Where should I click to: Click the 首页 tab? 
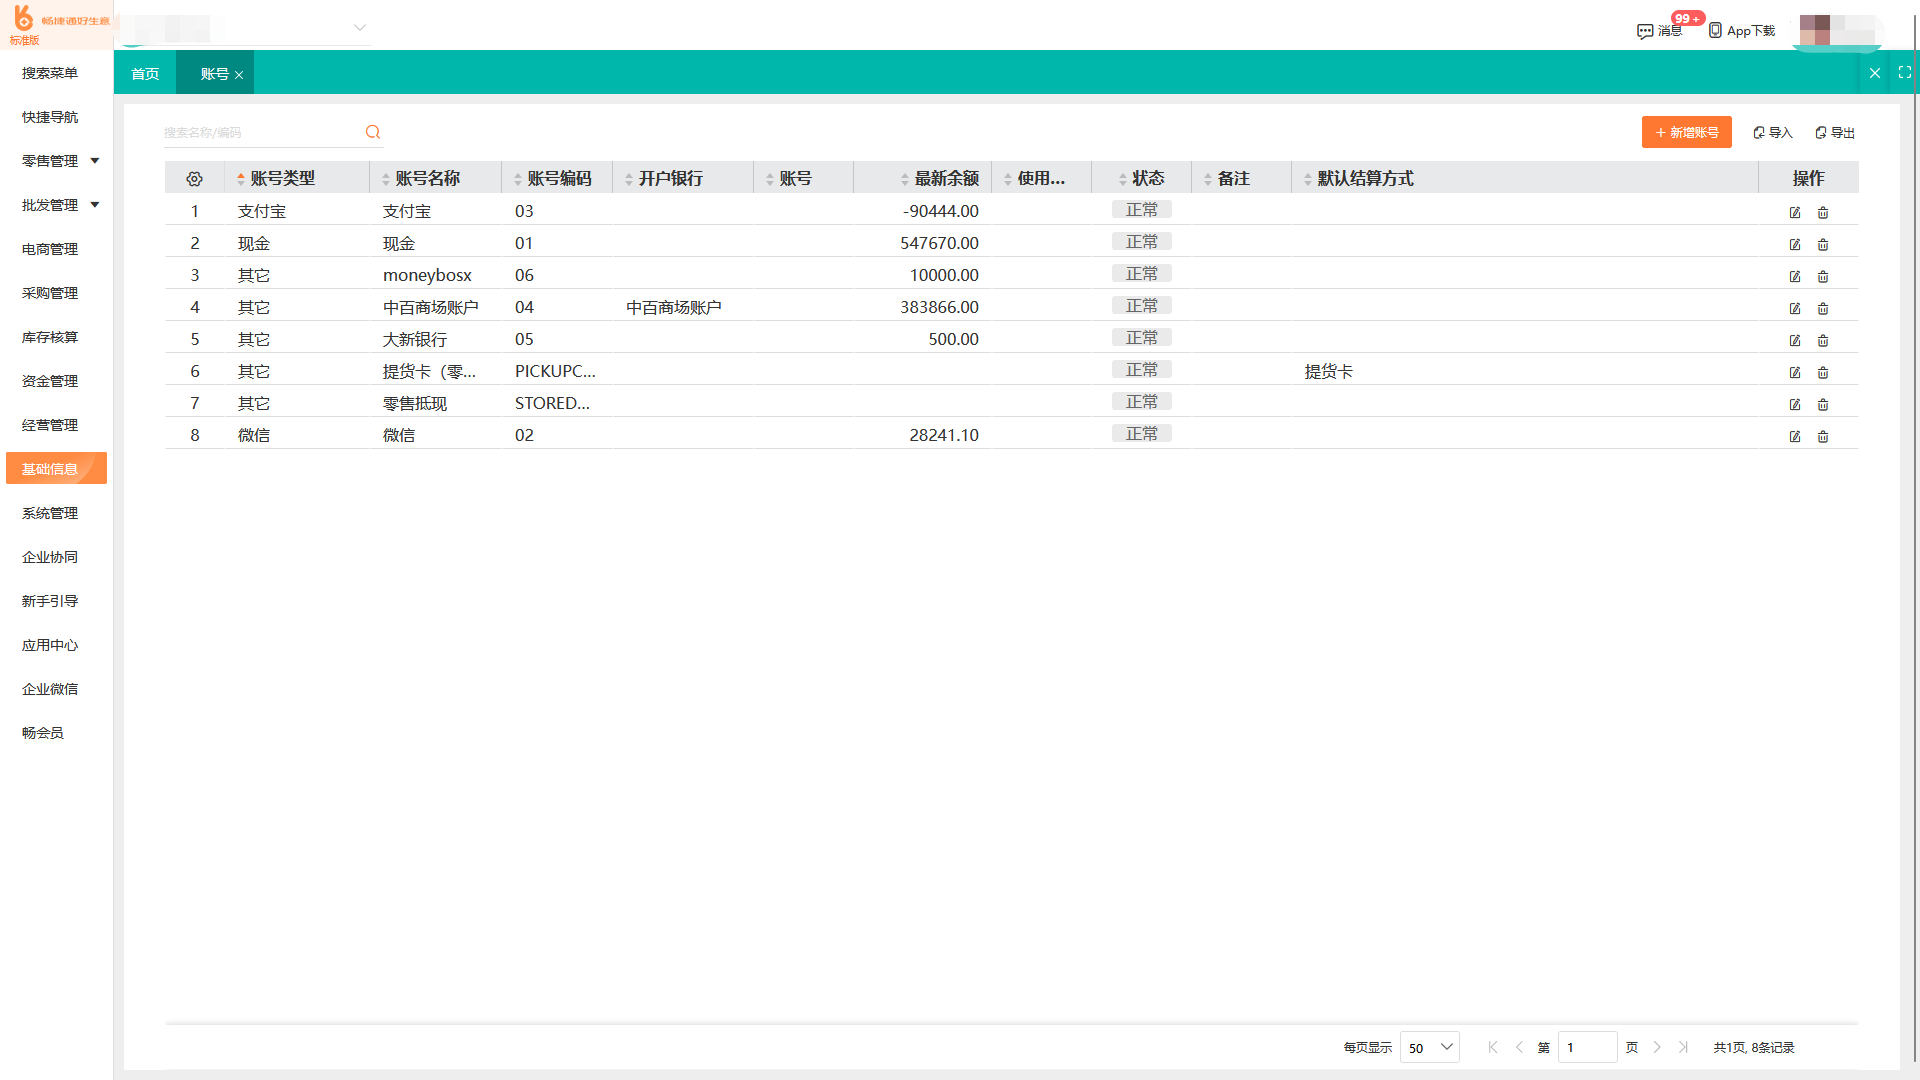(x=144, y=73)
